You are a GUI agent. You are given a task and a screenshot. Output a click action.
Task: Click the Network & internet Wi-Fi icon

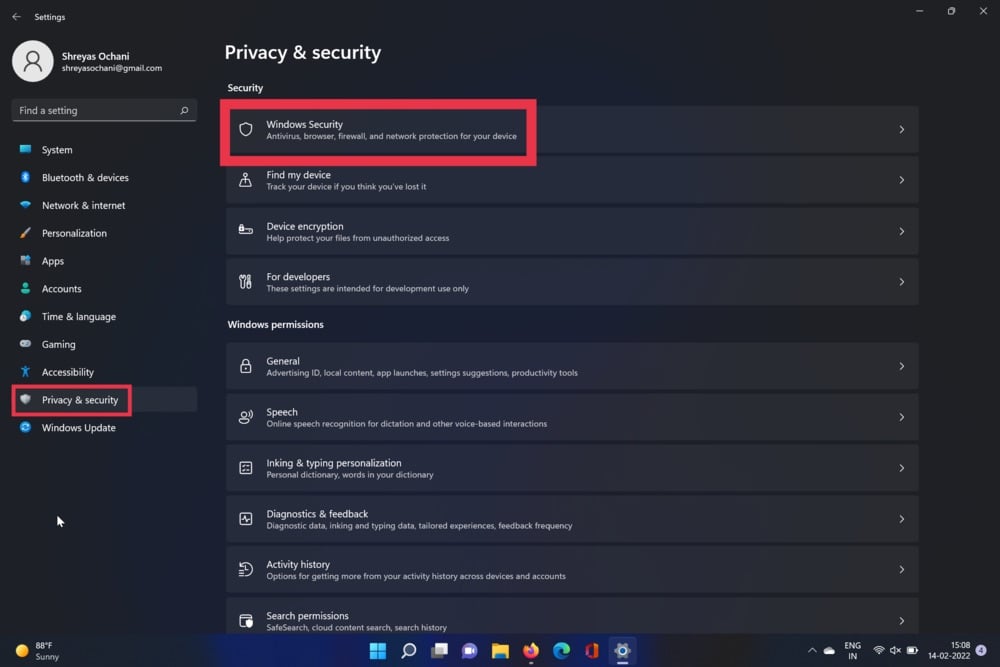click(x=26, y=205)
